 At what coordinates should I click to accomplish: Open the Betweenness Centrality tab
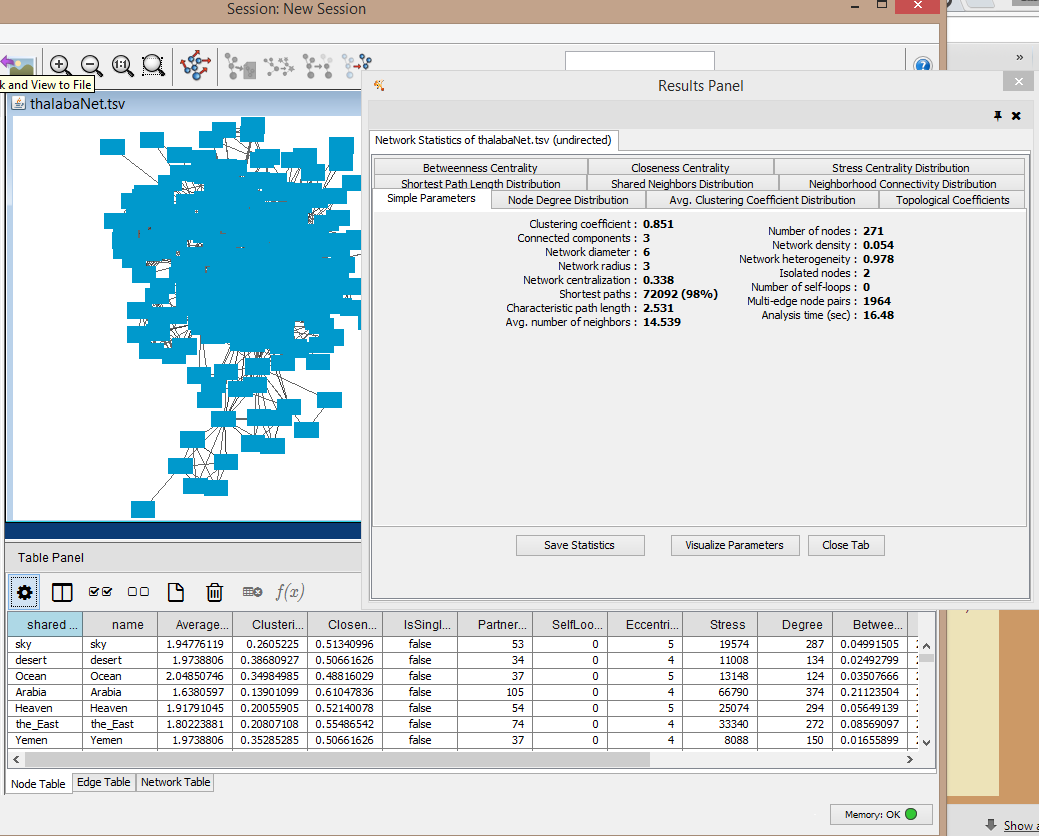[x=480, y=167]
